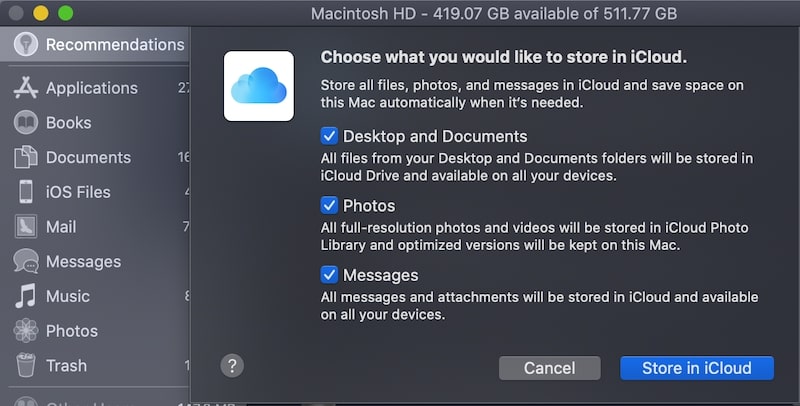Screen dimensions: 800x406
Task: Uncheck the Desktop and Documents checkbox
Action: (x=329, y=136)
